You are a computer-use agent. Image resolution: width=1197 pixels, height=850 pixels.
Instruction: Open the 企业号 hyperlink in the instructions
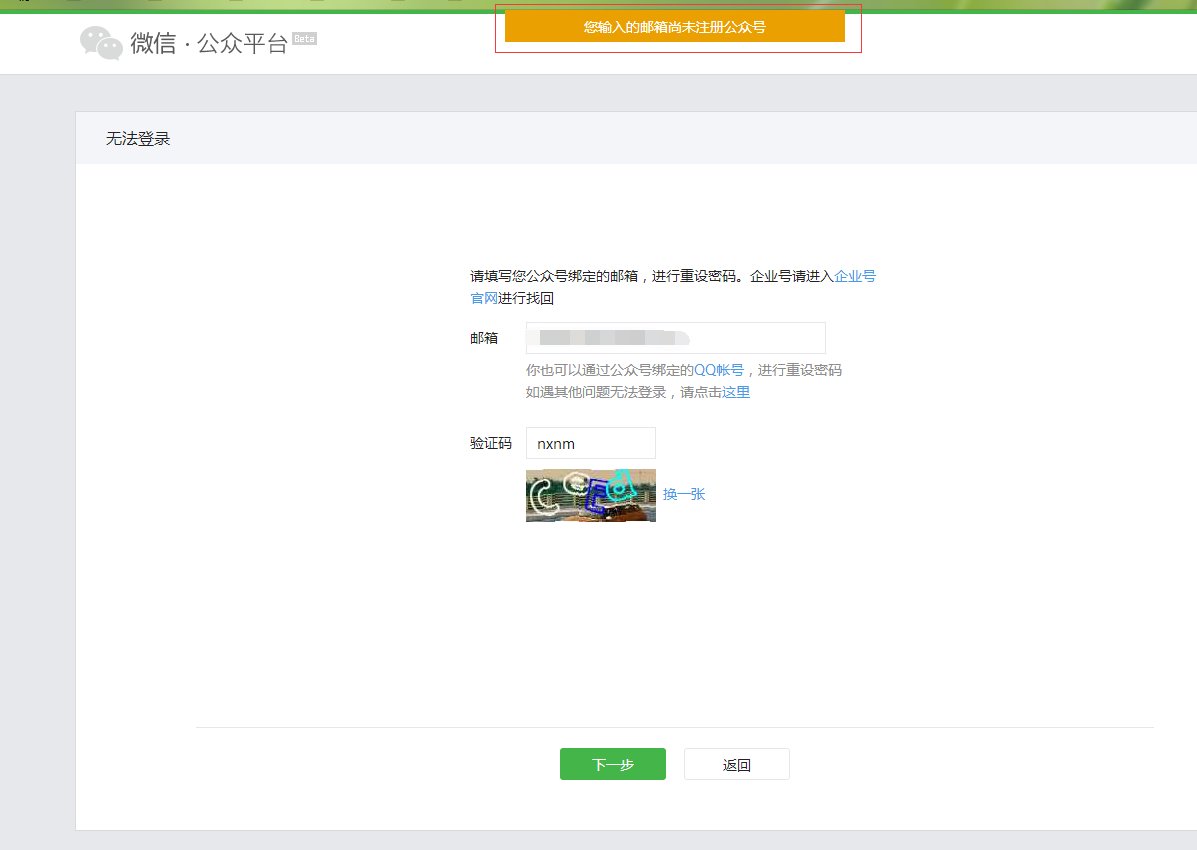(855, 276)
